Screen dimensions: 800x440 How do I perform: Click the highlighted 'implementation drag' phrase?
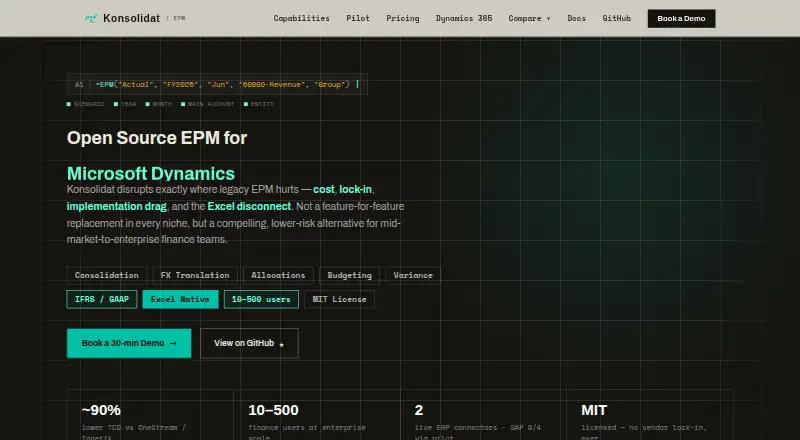click(116, 206)
